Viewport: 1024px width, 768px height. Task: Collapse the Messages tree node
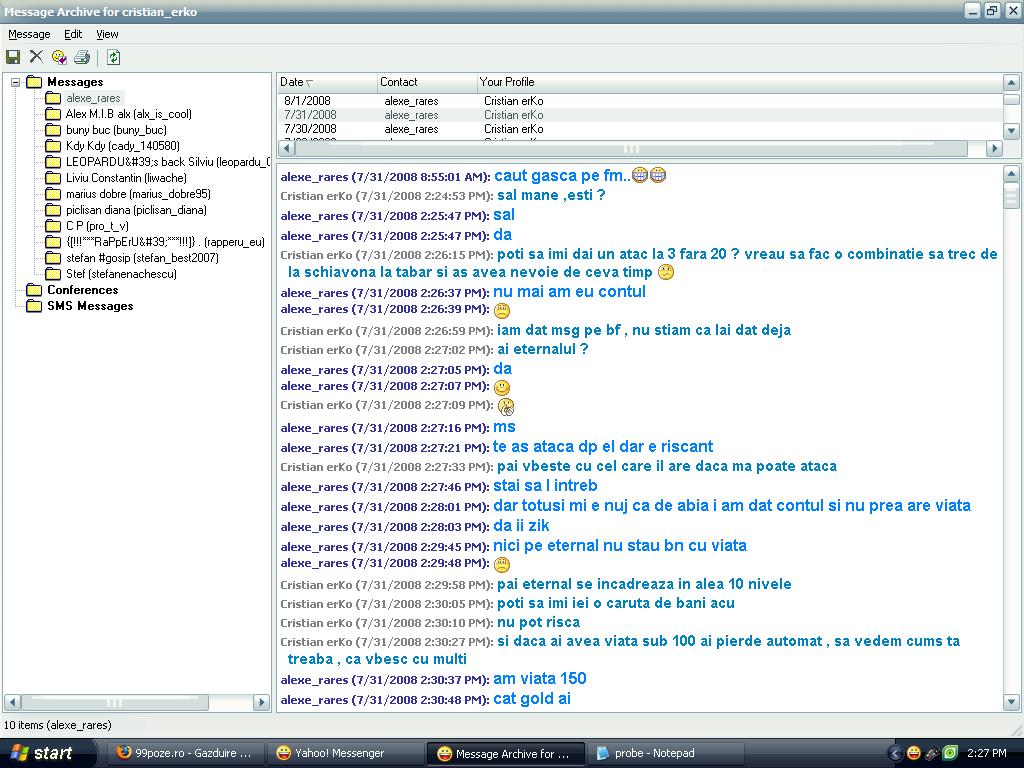pyautogui.click(x=16, y=82)
